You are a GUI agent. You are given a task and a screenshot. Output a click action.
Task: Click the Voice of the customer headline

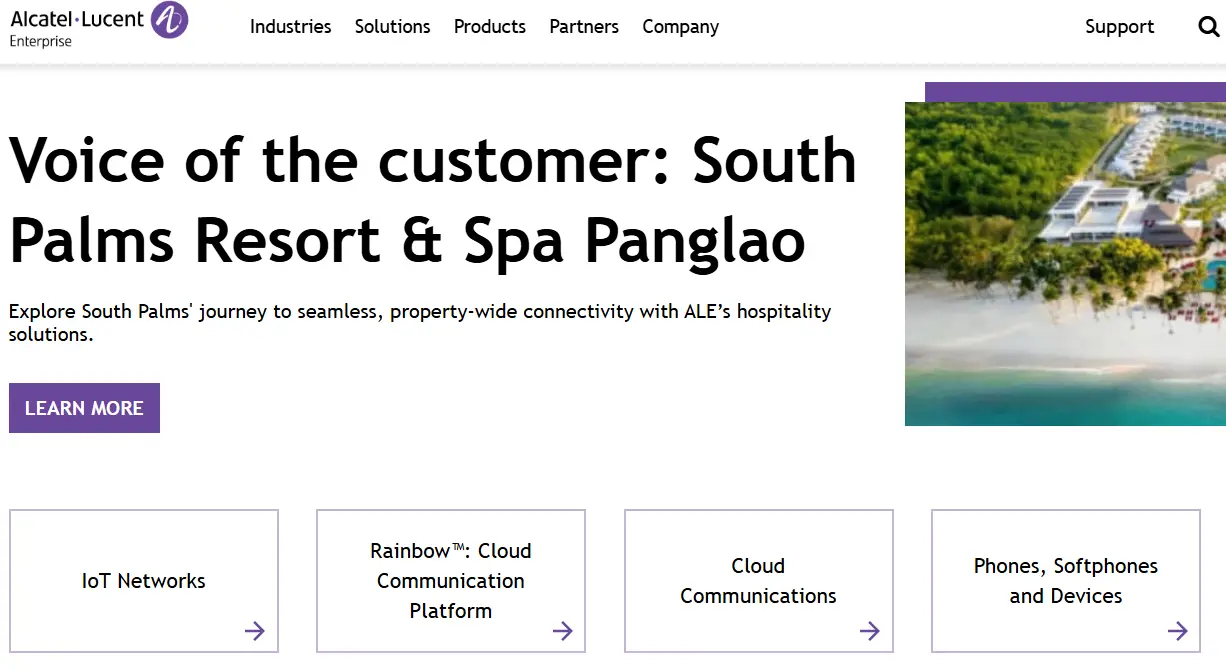click(x=432, y=199)
